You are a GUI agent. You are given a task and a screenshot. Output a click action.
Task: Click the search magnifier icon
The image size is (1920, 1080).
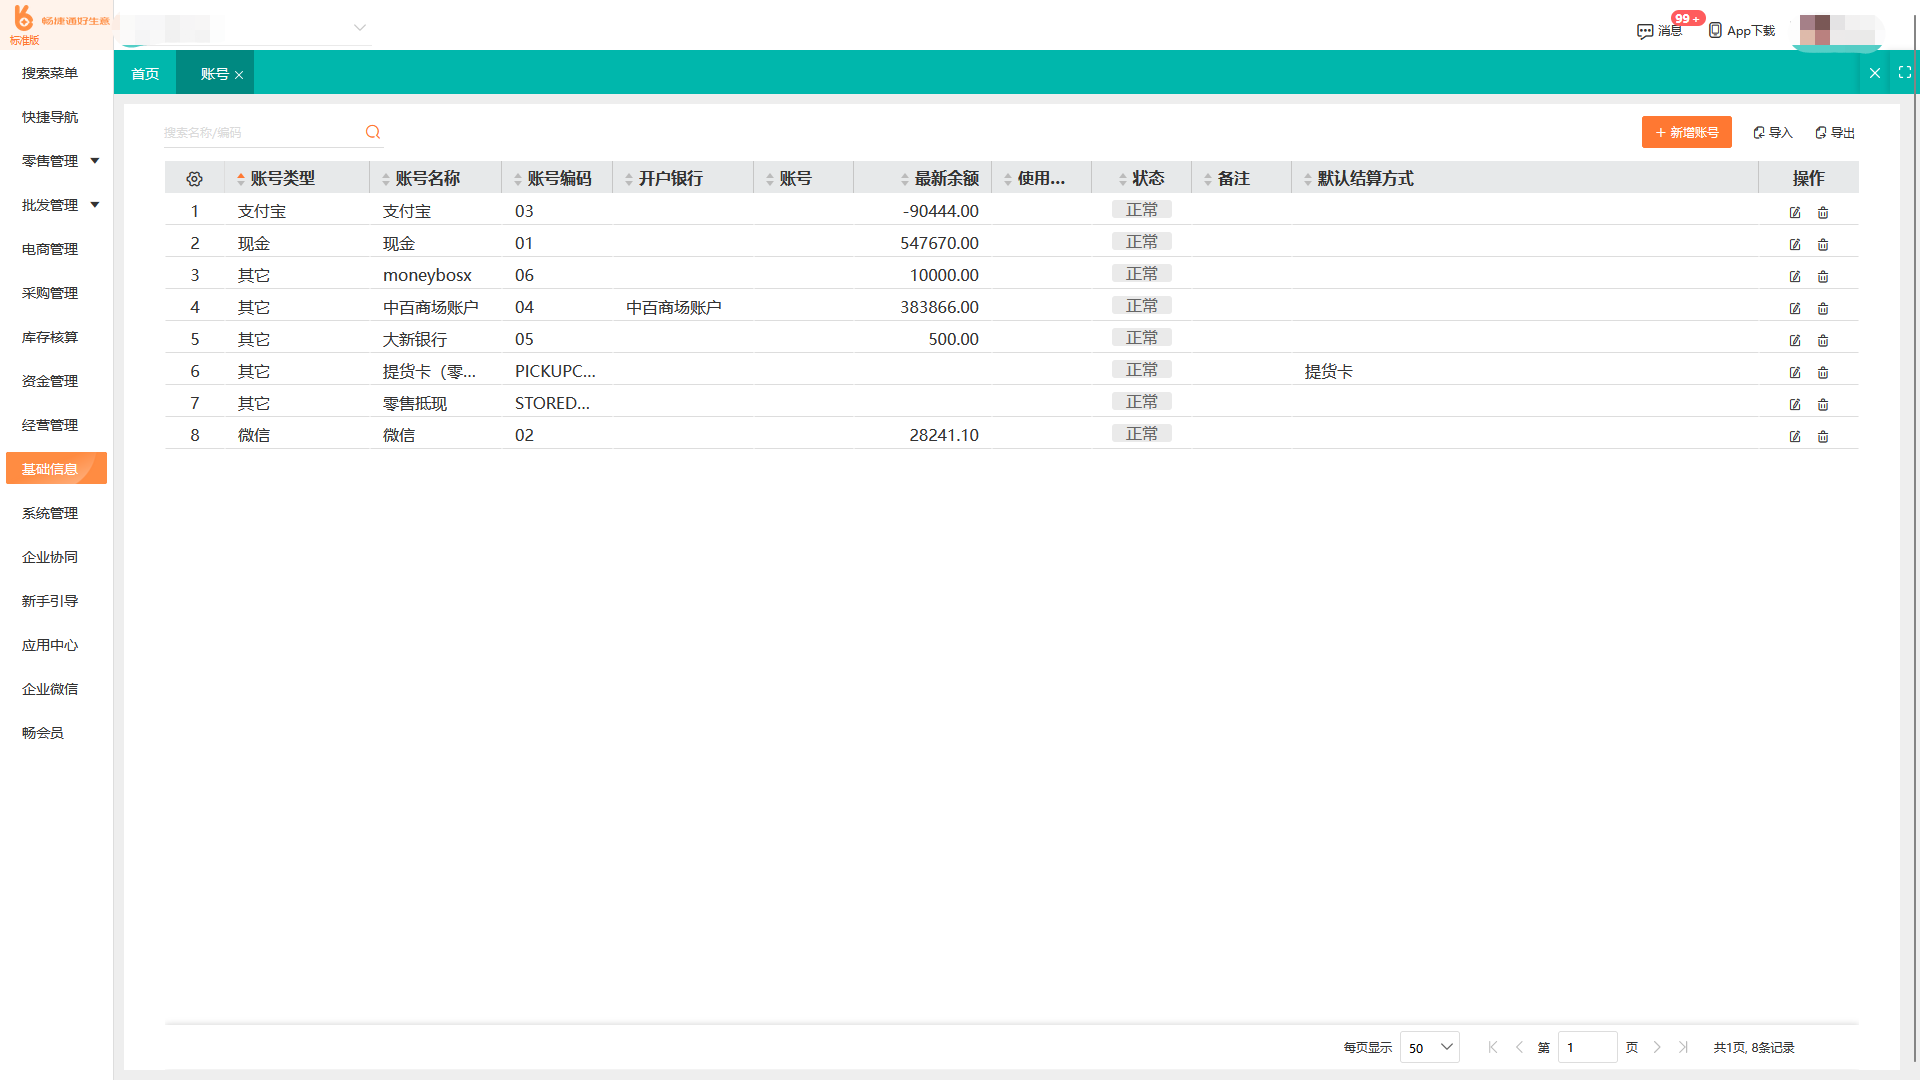373,131
